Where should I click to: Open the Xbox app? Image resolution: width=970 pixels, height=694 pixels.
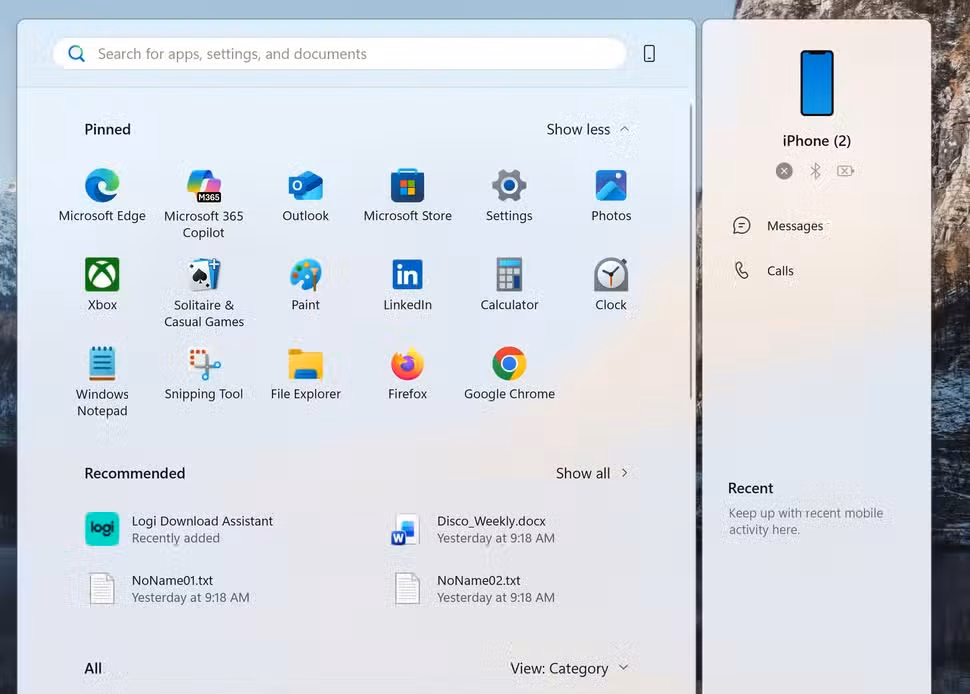(102, 284)
